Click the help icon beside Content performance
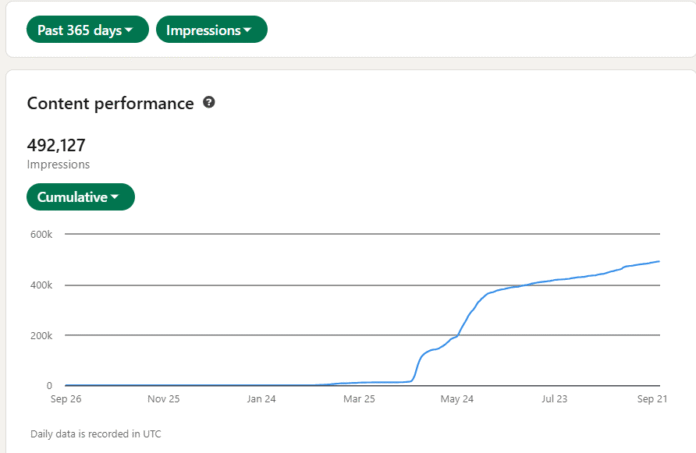The width and height of the screenshot is (696, 453). pos(209,102)
